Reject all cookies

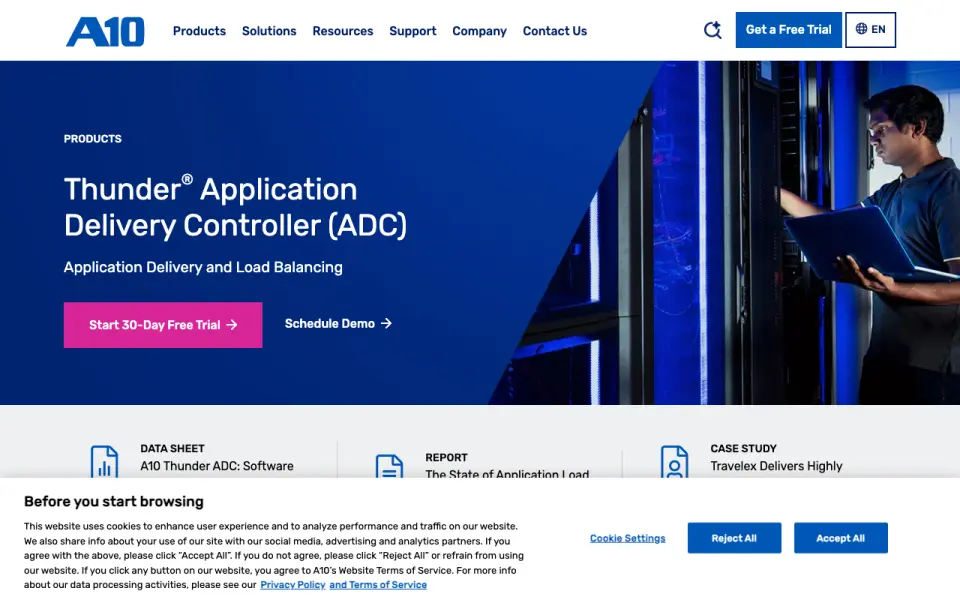(x=734, y=538)
